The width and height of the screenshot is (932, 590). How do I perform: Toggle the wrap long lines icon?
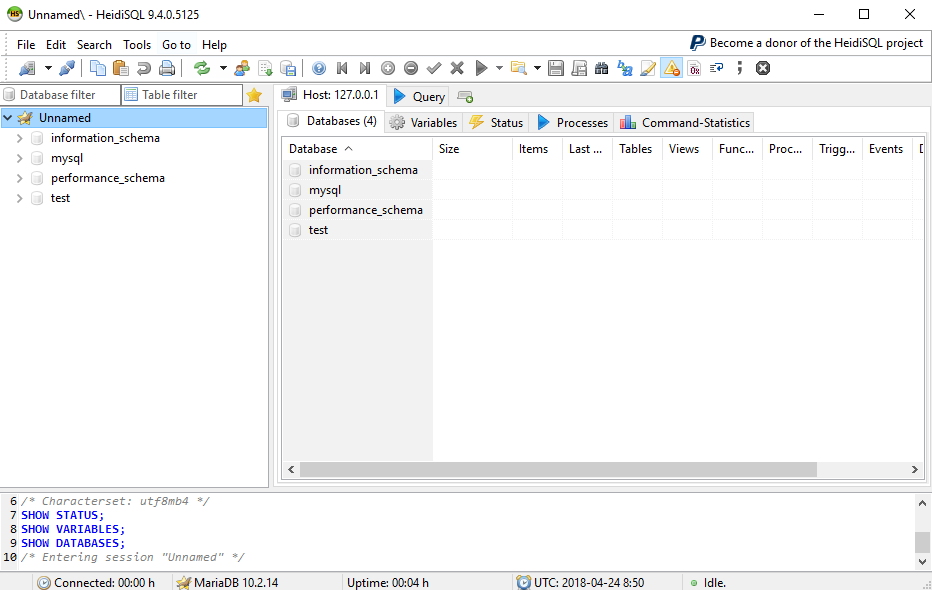[x=717, y=68]
